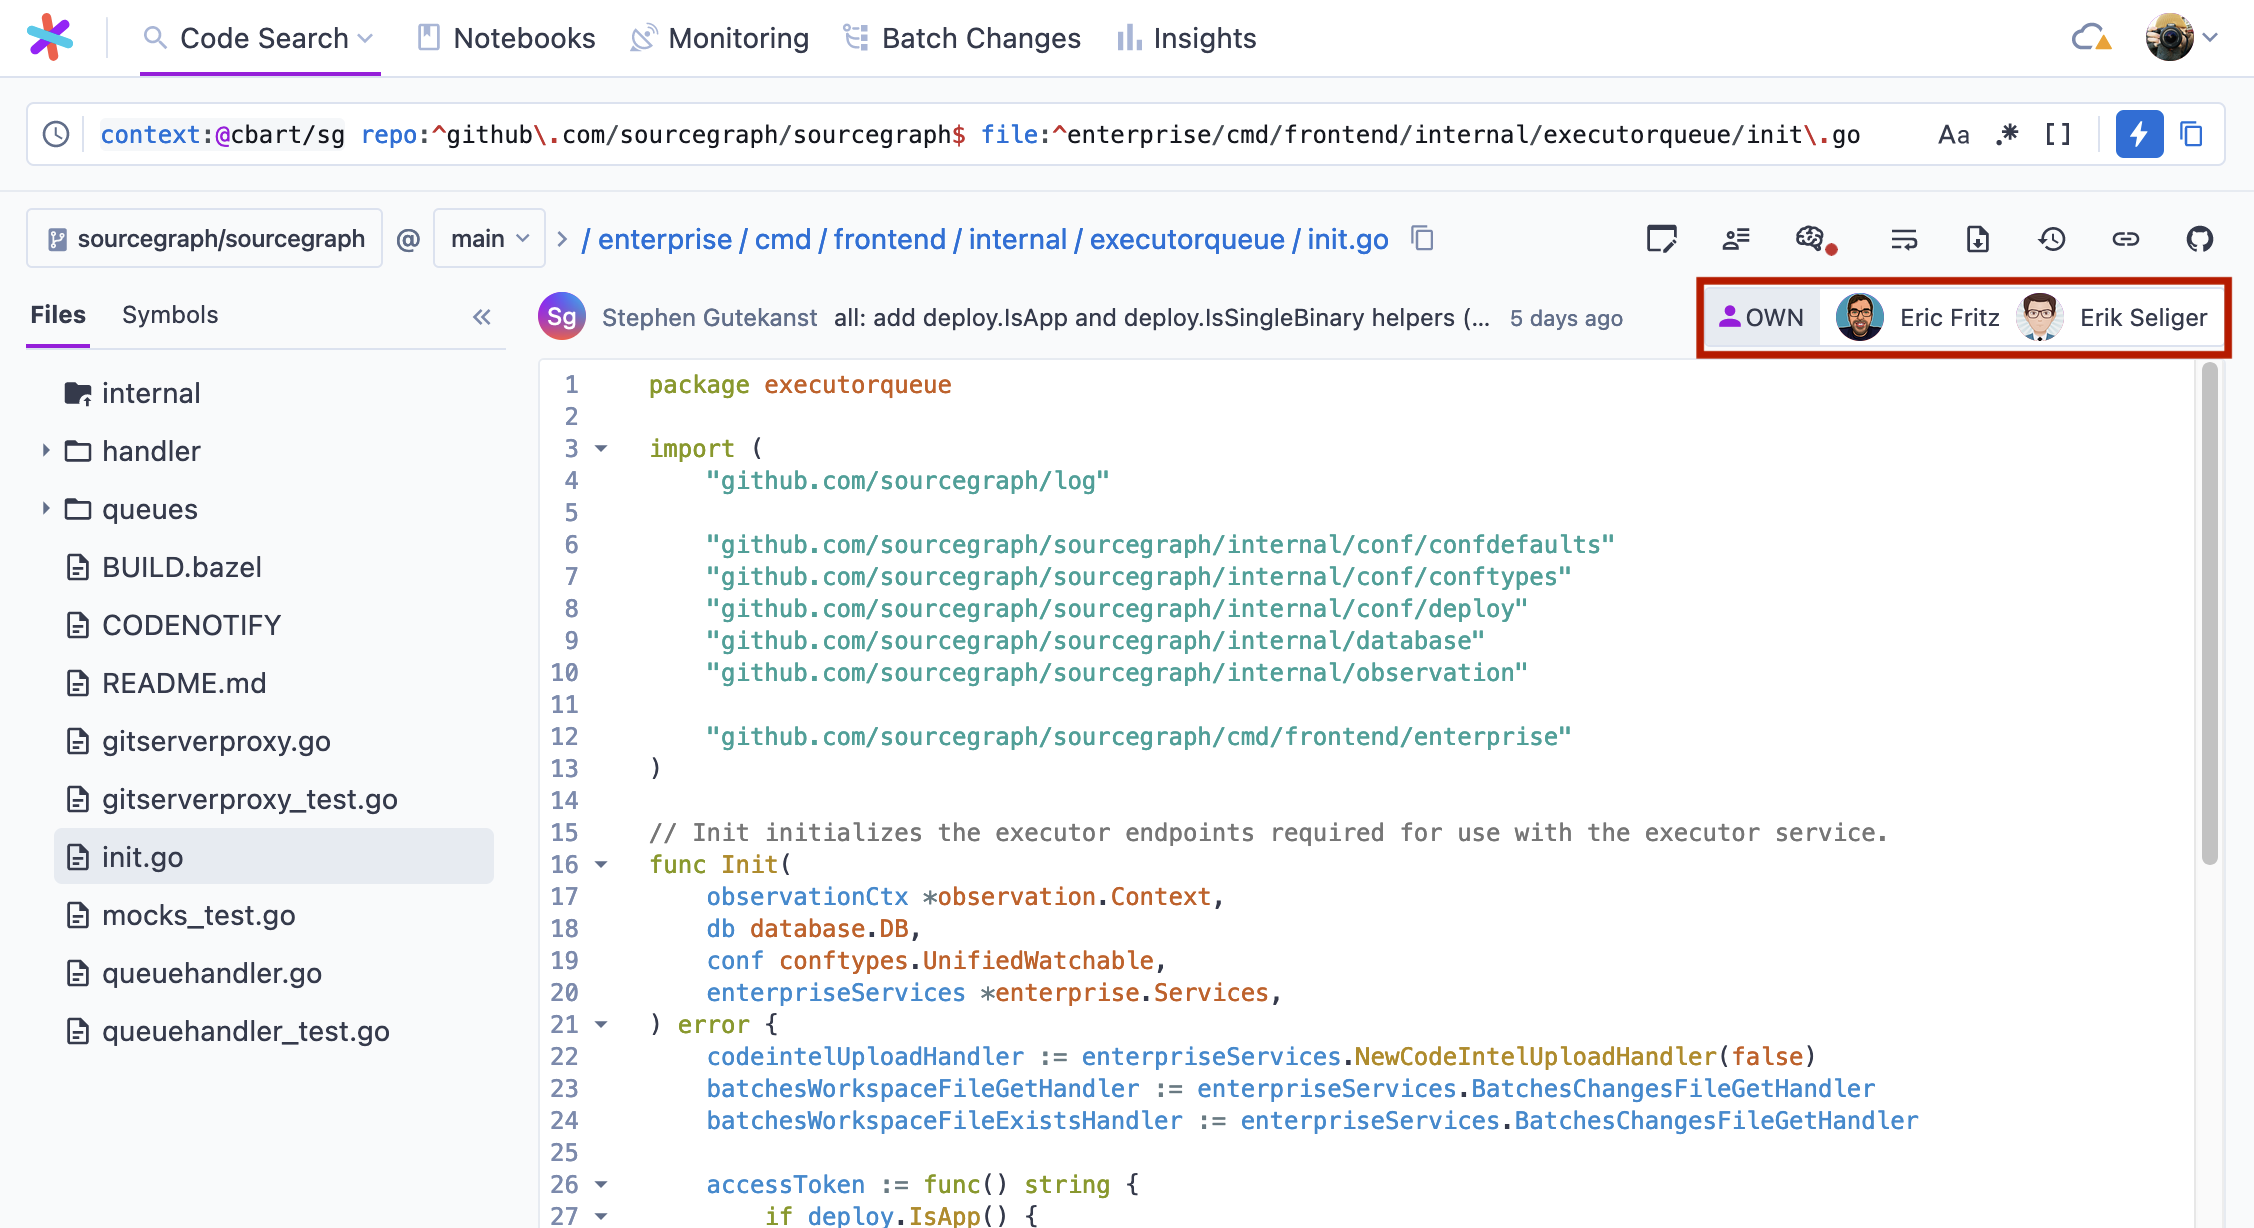Toggle case sensitivity in search
Image resolution: width=2254 pixels, height=1228 pixels.
click(x=1954, y=133)
